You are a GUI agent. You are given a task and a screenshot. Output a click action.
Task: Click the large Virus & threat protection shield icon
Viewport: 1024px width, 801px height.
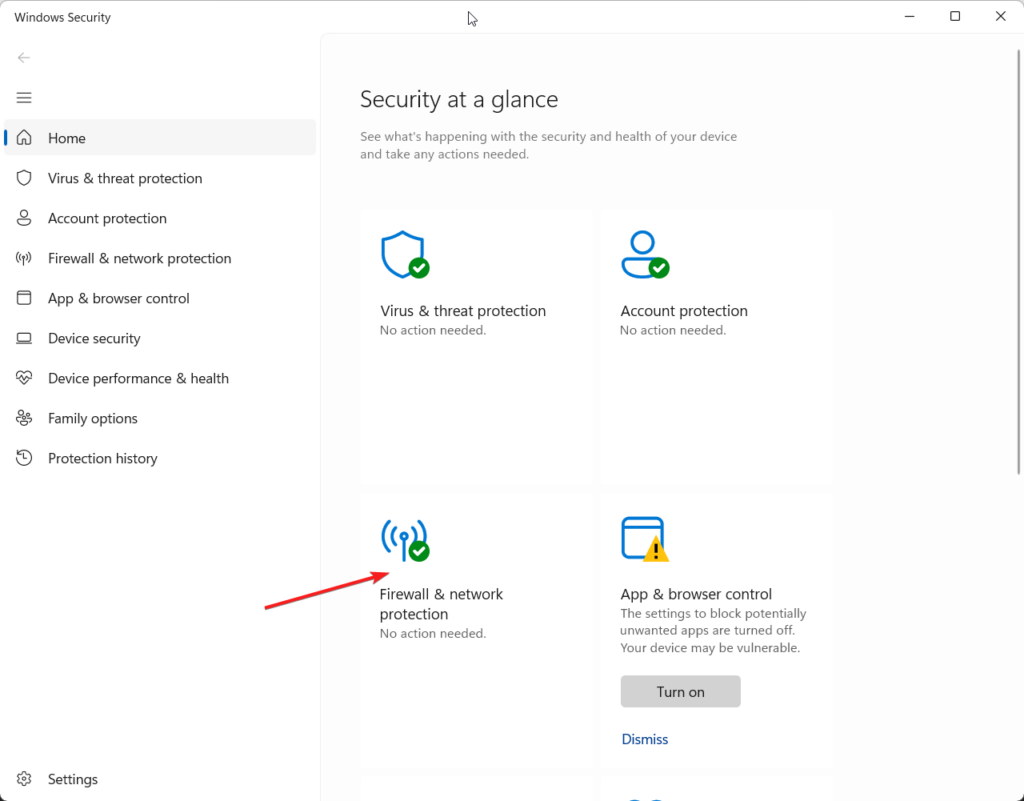click(405, 255)
